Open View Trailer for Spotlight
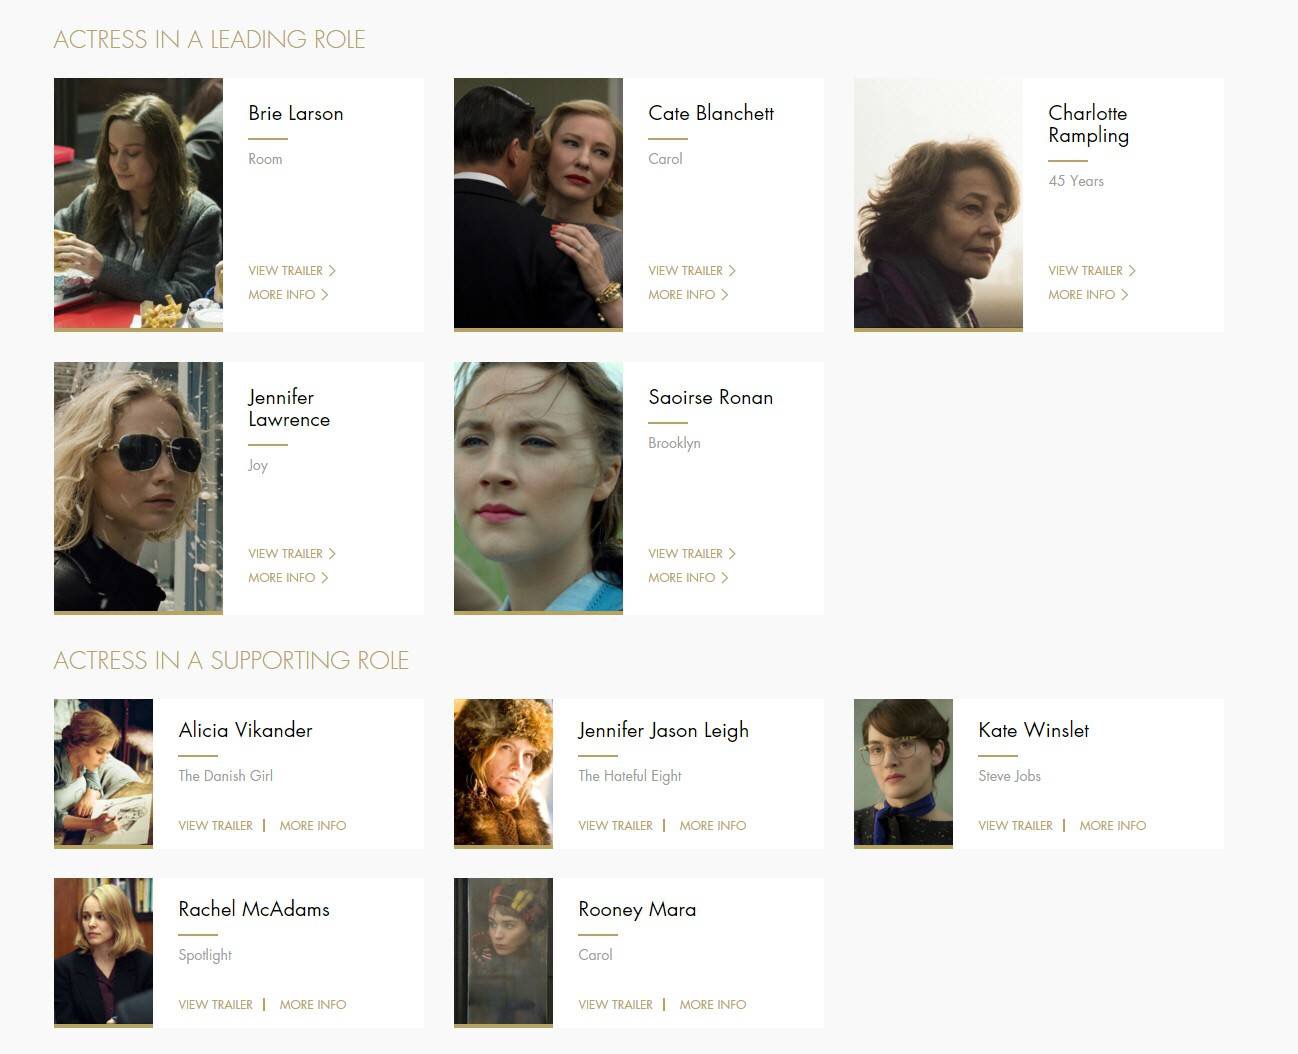The image size is (1298, 1054). tap(215, 1005)
